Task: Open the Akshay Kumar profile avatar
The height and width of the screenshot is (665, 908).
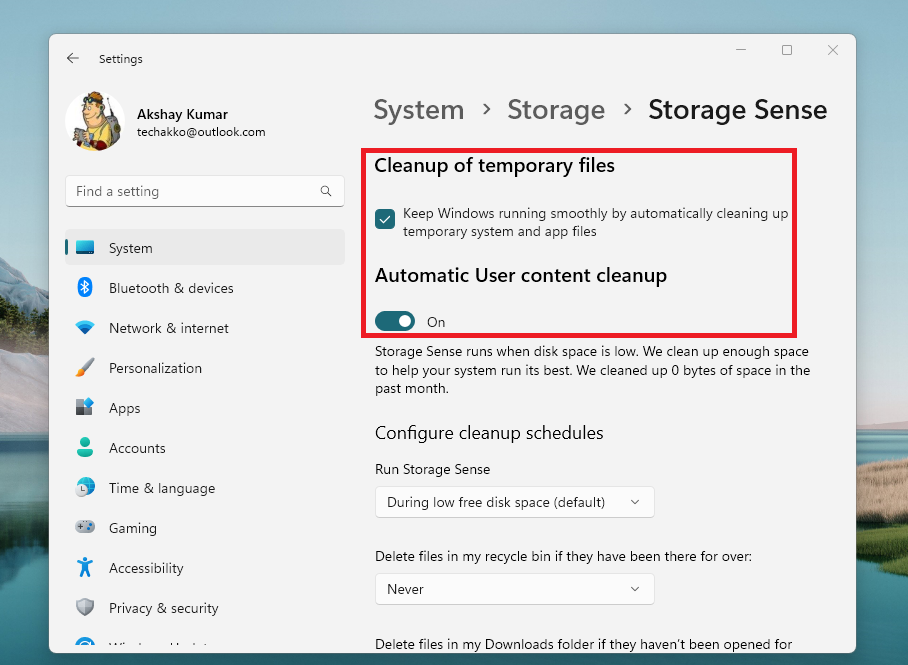Action: click(x=95, y=121)
